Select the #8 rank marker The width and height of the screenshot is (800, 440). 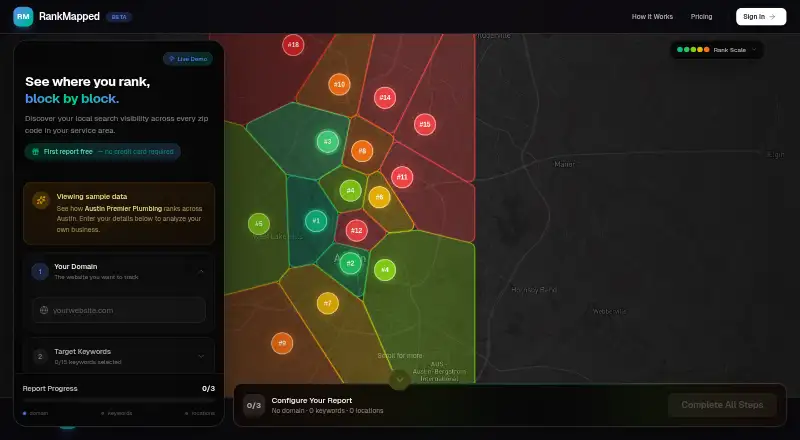362,151
